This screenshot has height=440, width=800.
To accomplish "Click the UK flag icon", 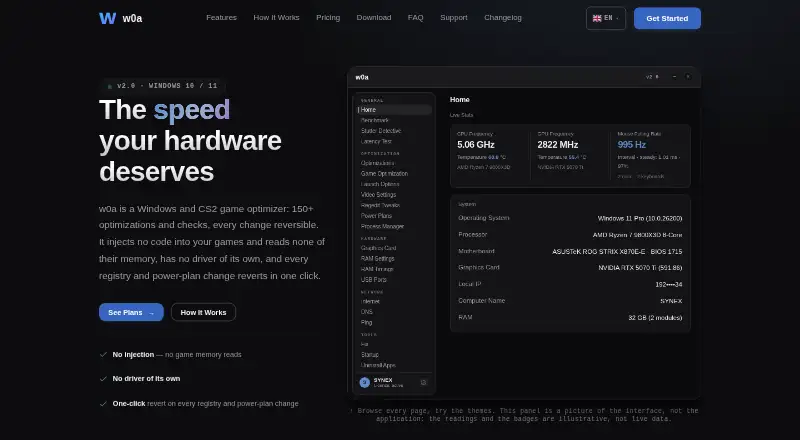I will pyautogui.click(x=597, y=18).
